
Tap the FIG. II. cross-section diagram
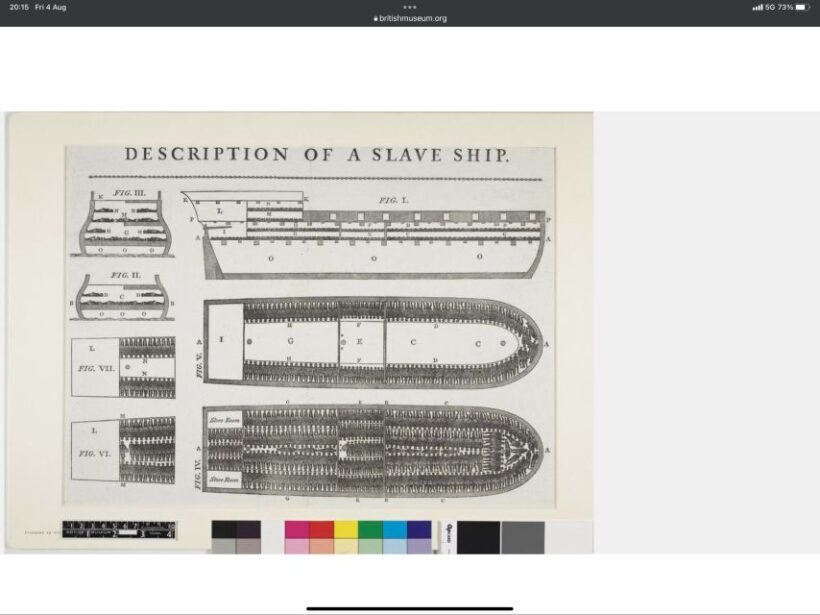pyautogui.click(x=122, y=296)
